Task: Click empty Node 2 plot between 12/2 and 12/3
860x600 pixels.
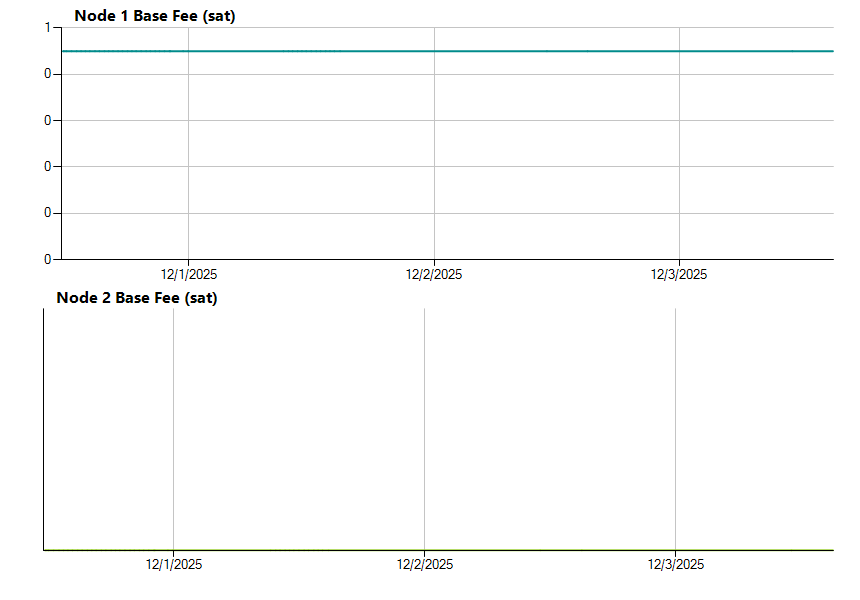Action: click(x=550, y=430)
